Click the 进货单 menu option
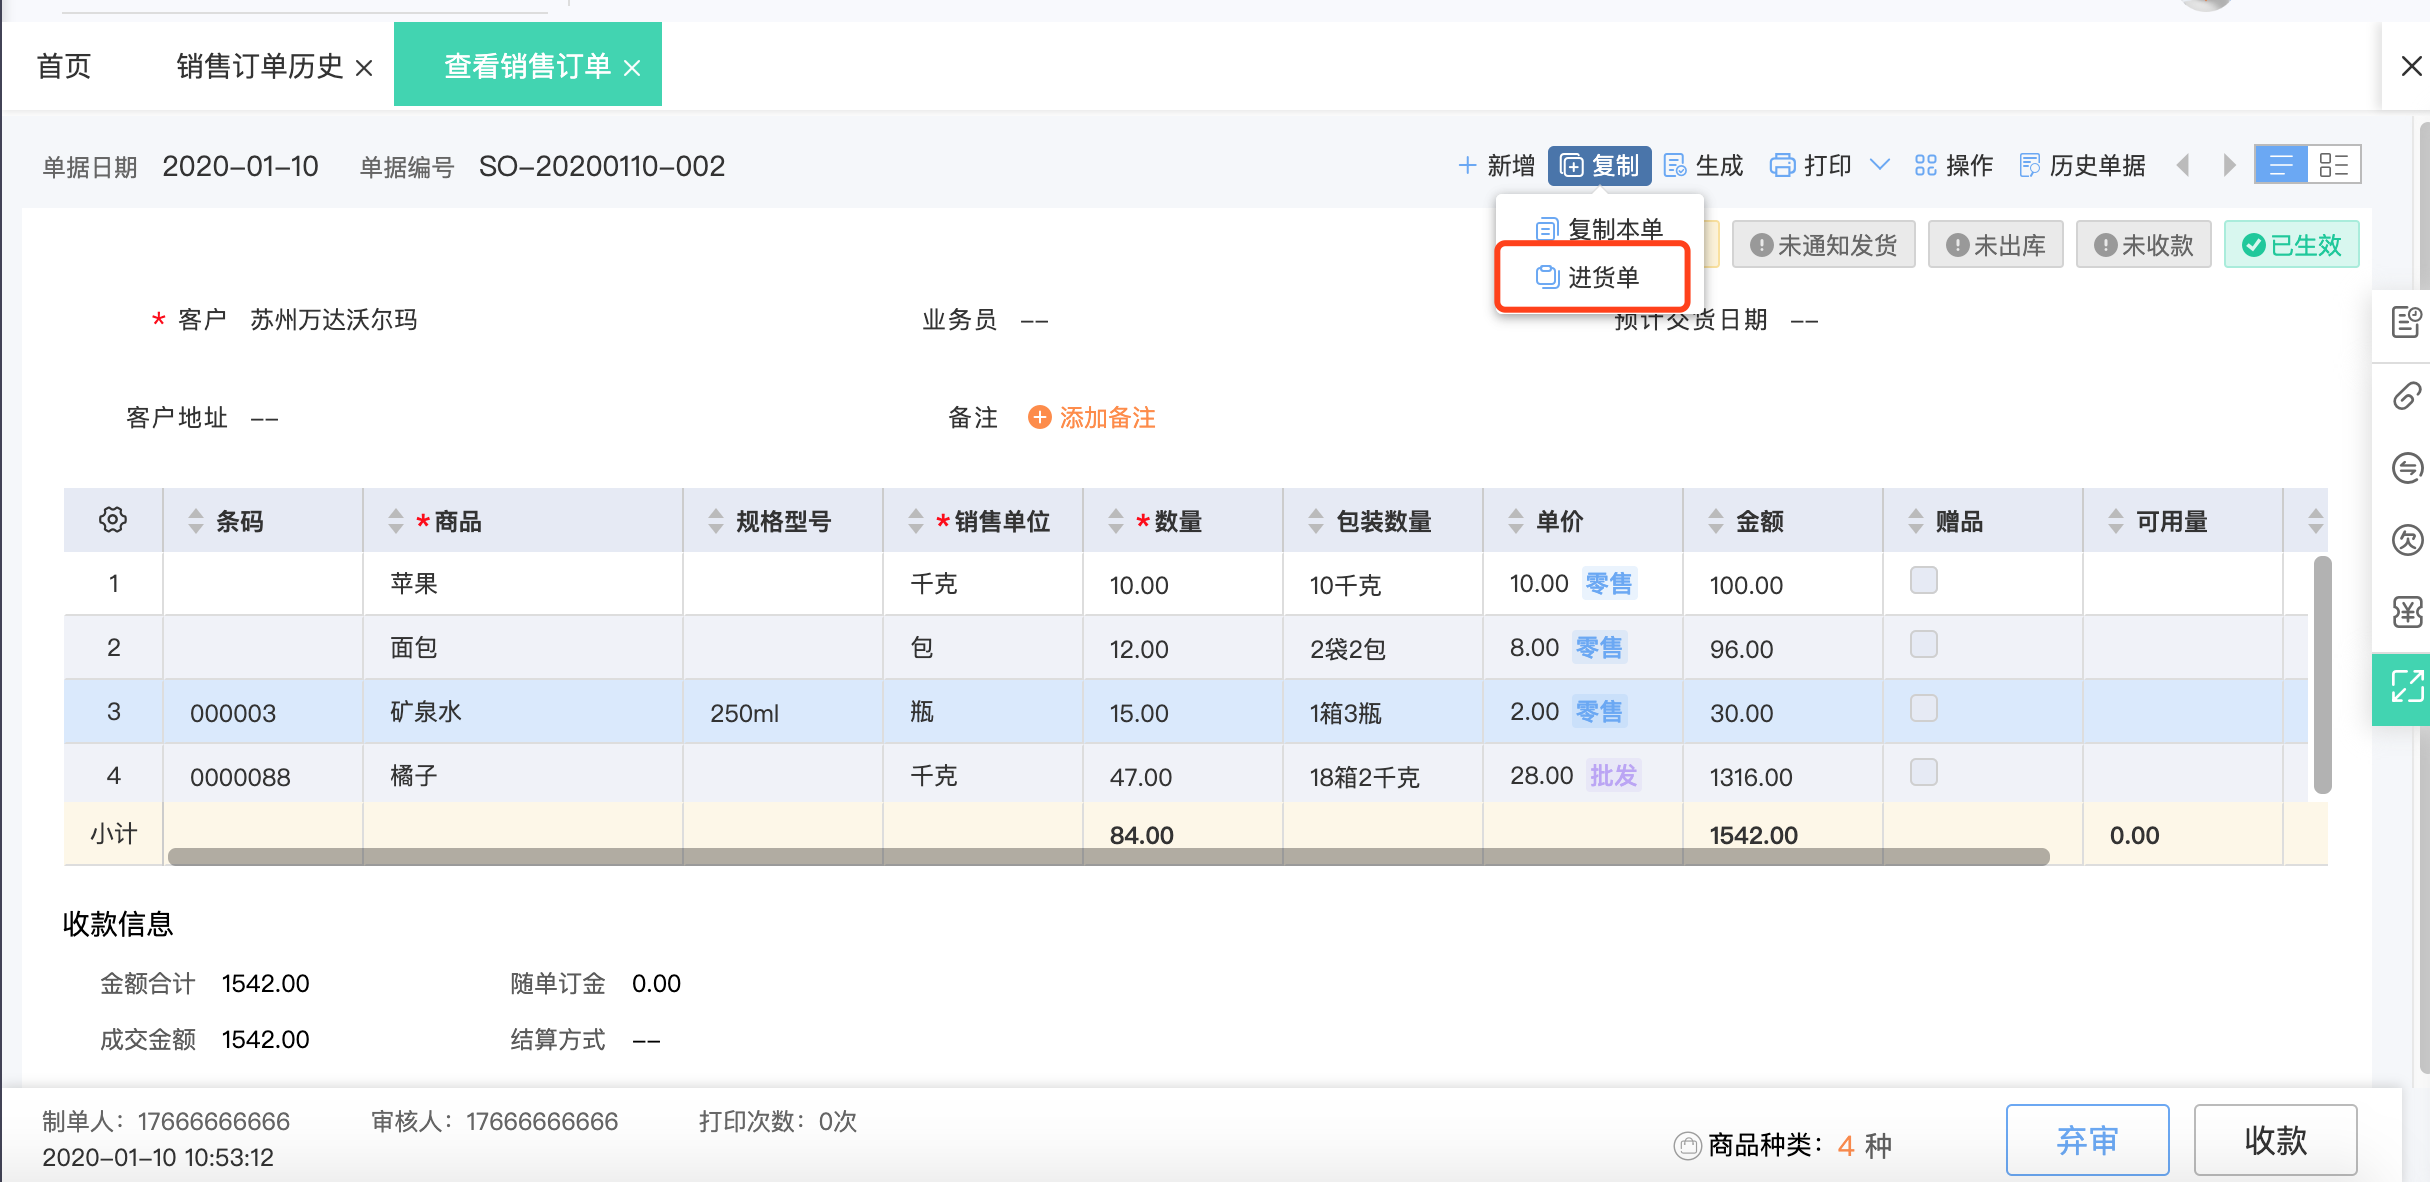The height and width of the screenshot is (1182, 2430). (1601, 277)
